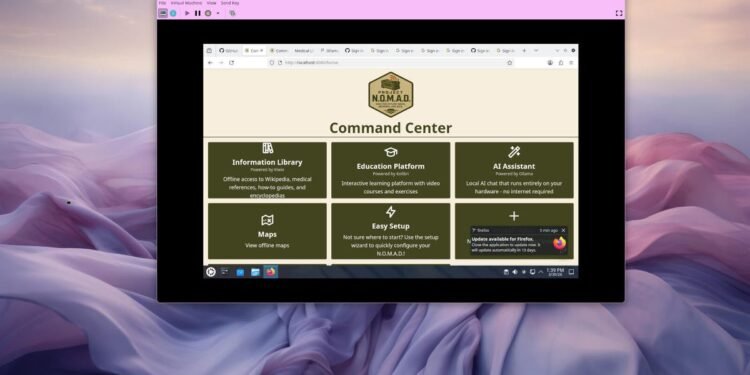Screen dimensions: 750x375
Task: Open the Maps card
Action: (267, 231)
